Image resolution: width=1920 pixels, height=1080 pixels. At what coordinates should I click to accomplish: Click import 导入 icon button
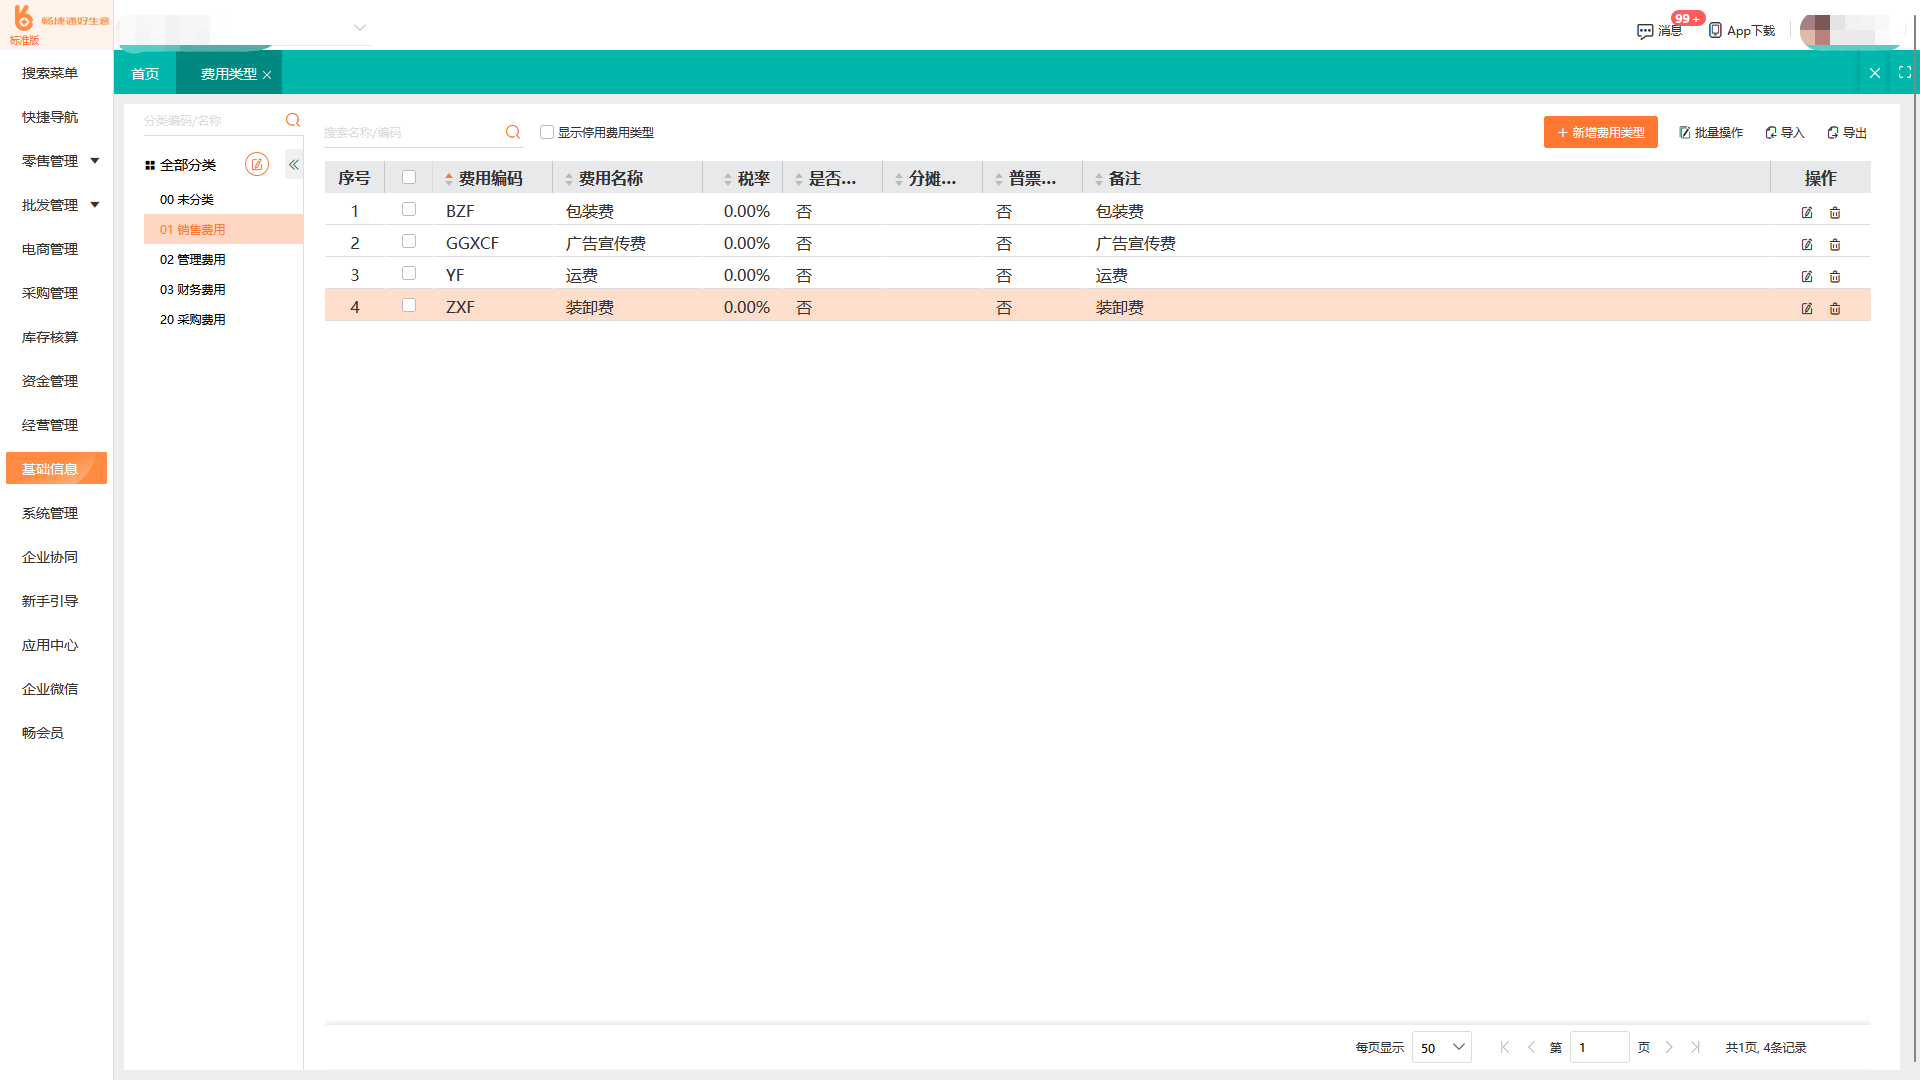coord(1787,131)
